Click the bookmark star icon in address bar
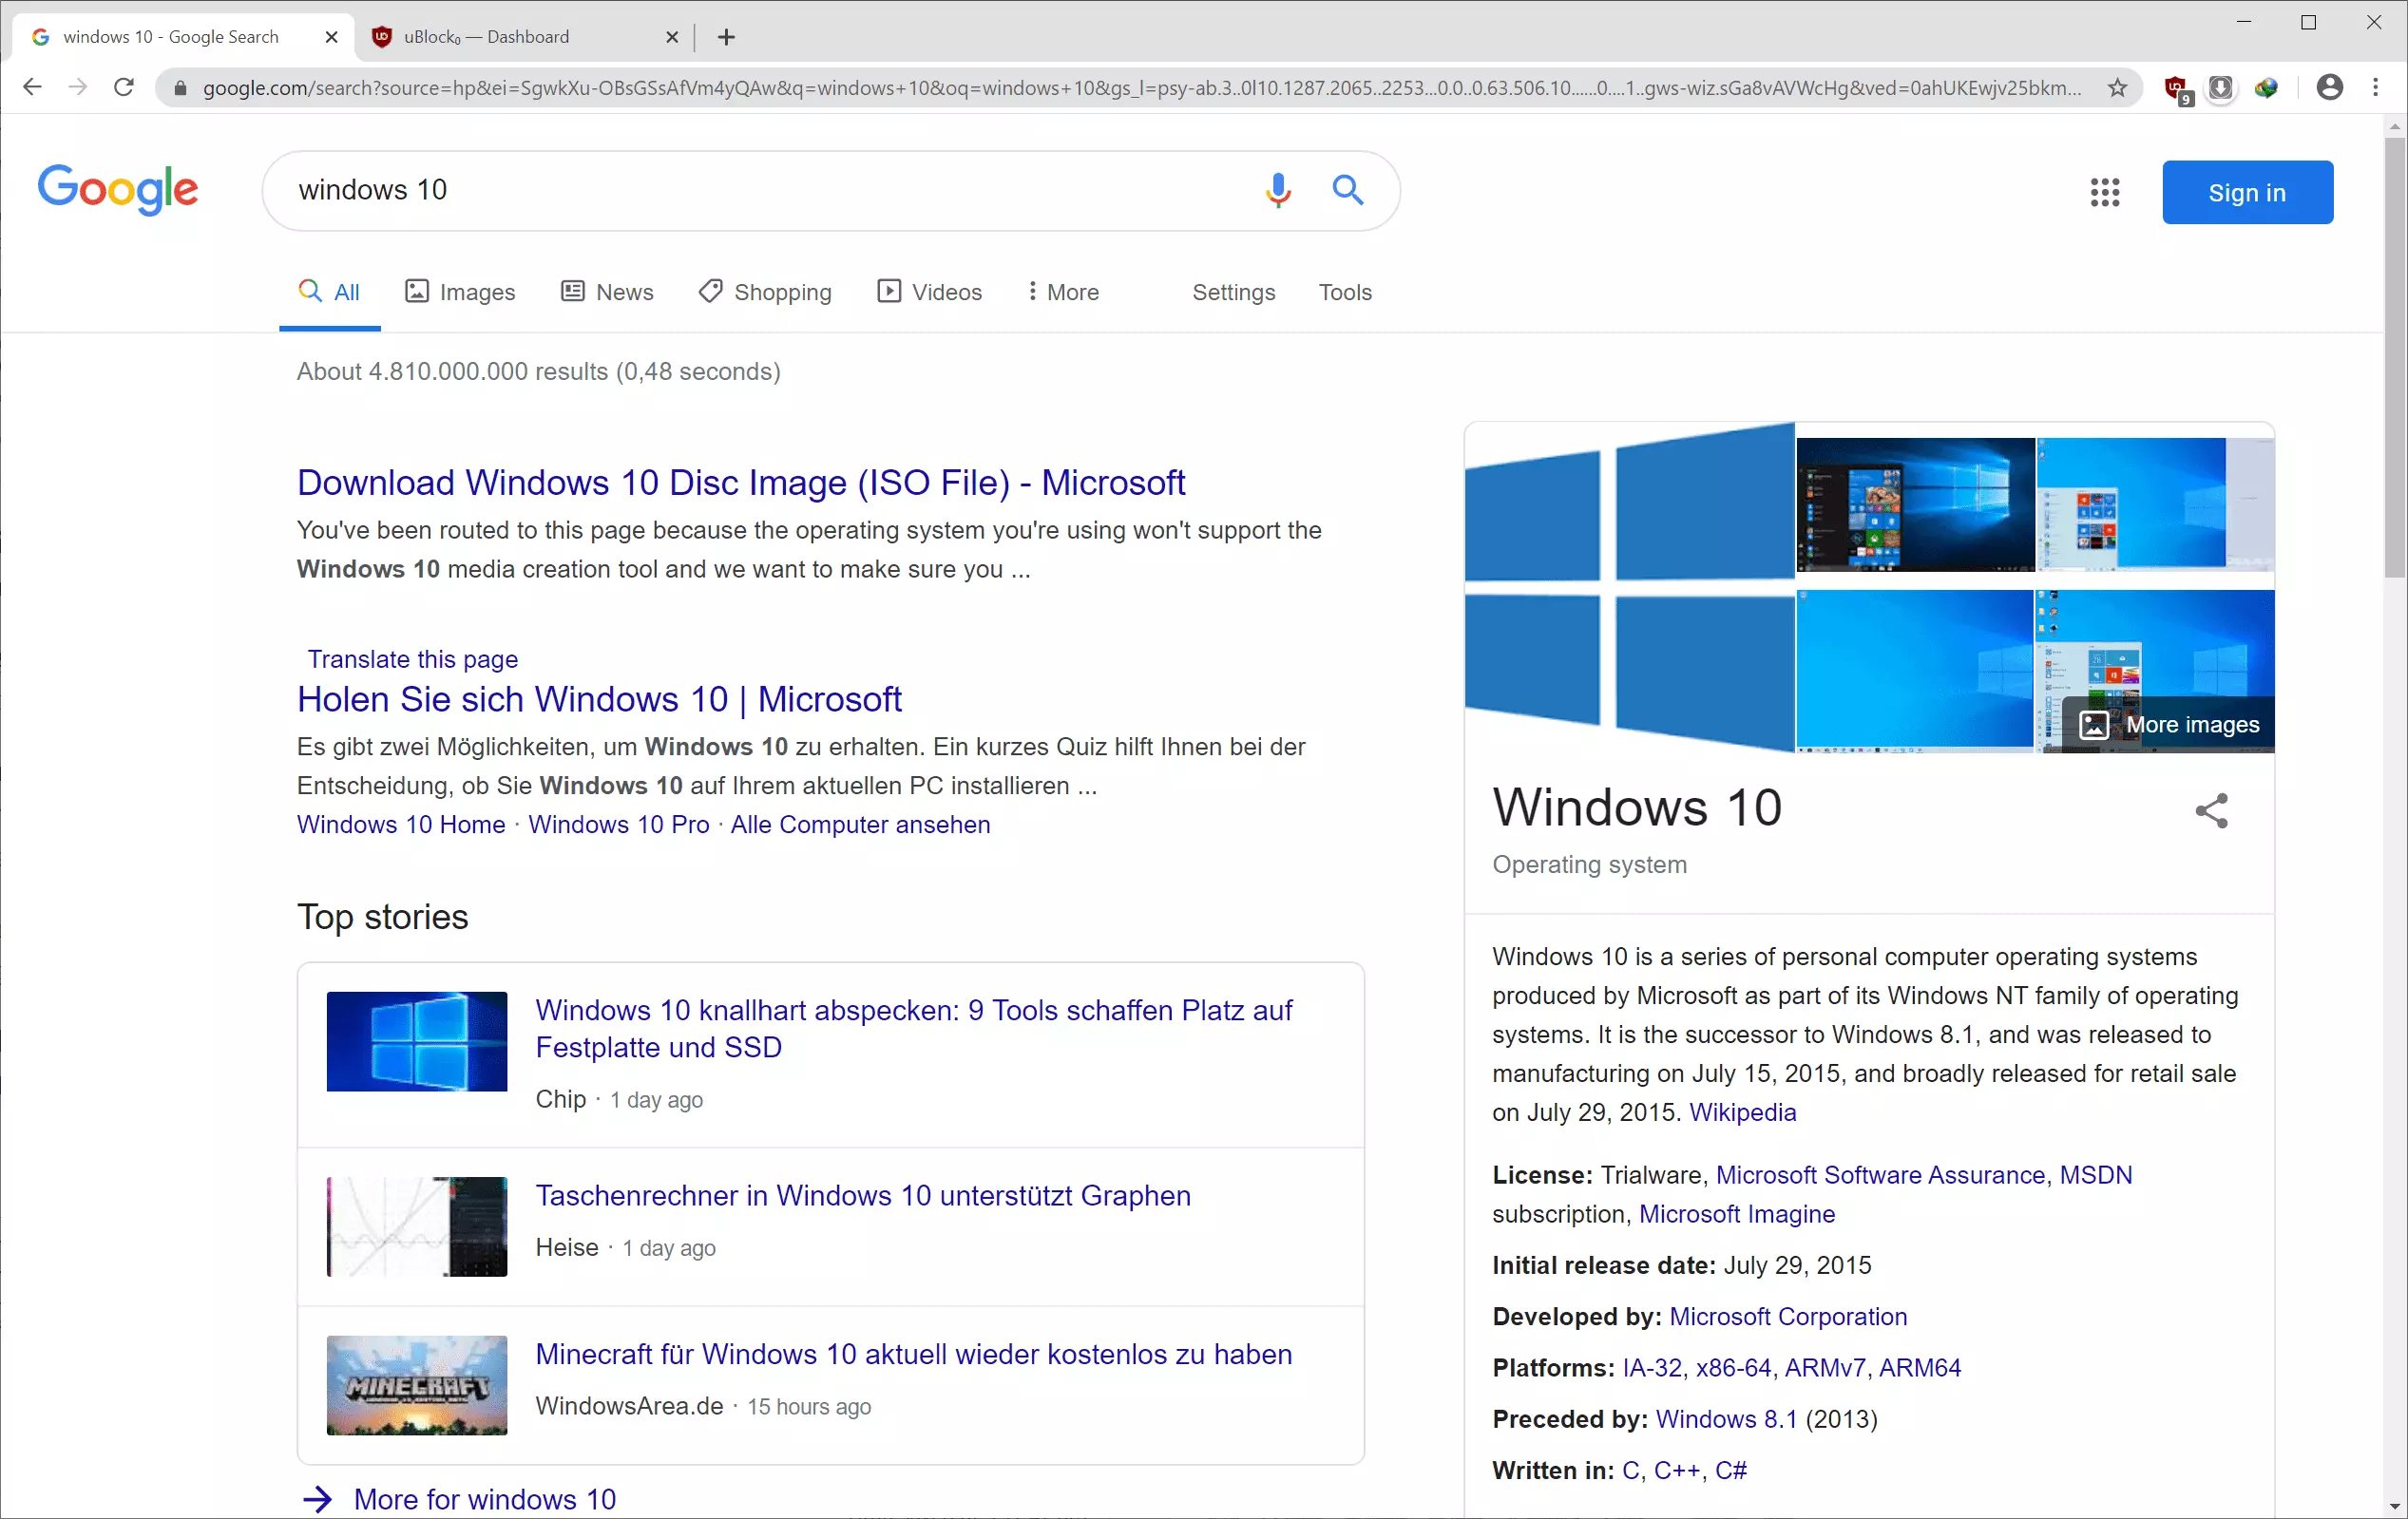Viewport: 2408px width, 1519px height. pos(2115,87)
